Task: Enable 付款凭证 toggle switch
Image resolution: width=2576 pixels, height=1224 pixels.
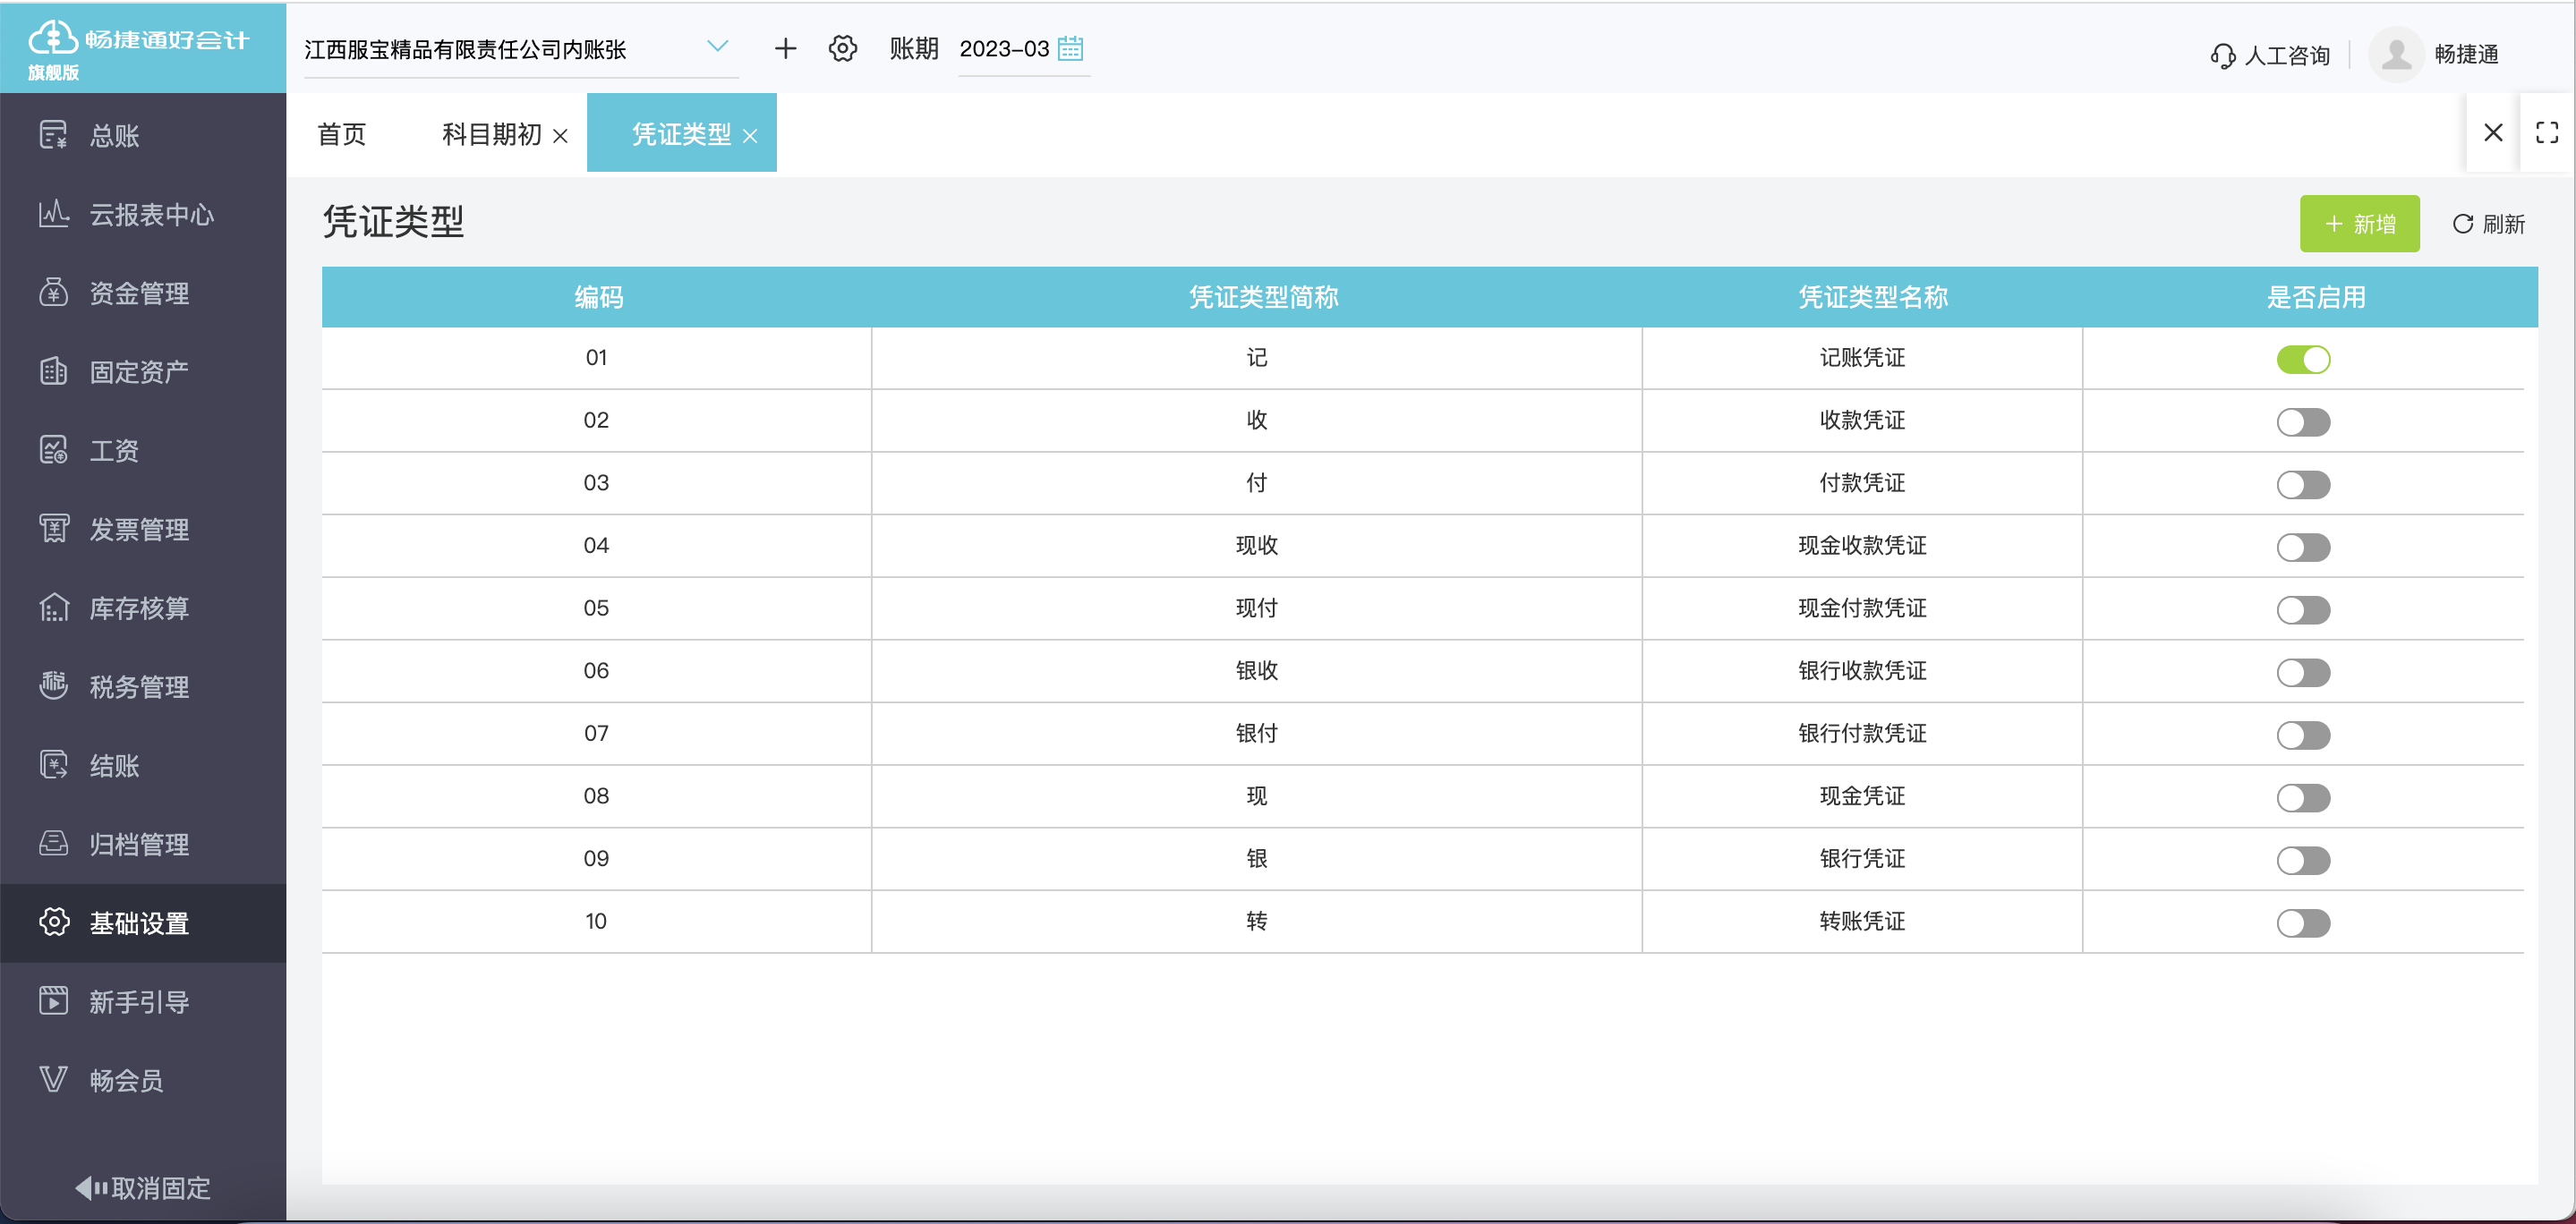Action: point(2303,483)
